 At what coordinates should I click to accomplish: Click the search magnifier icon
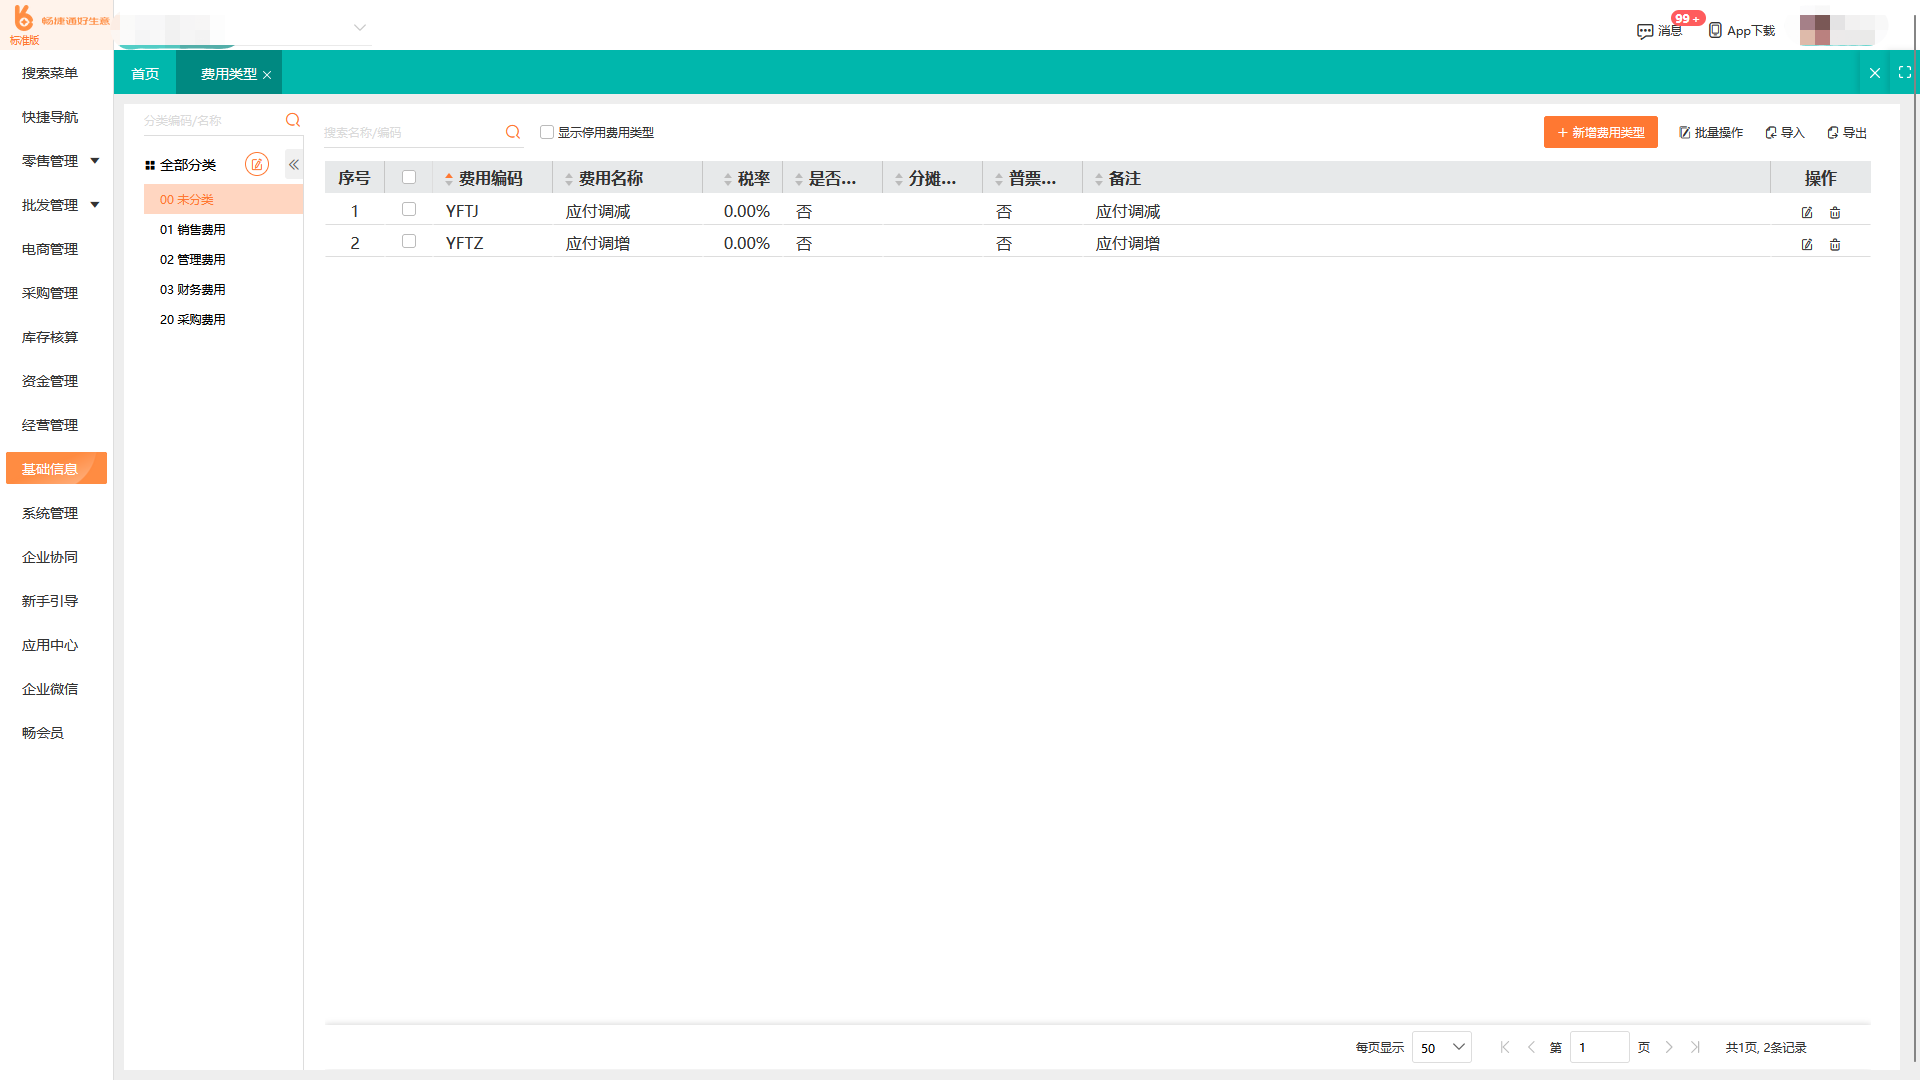point(514,132)
